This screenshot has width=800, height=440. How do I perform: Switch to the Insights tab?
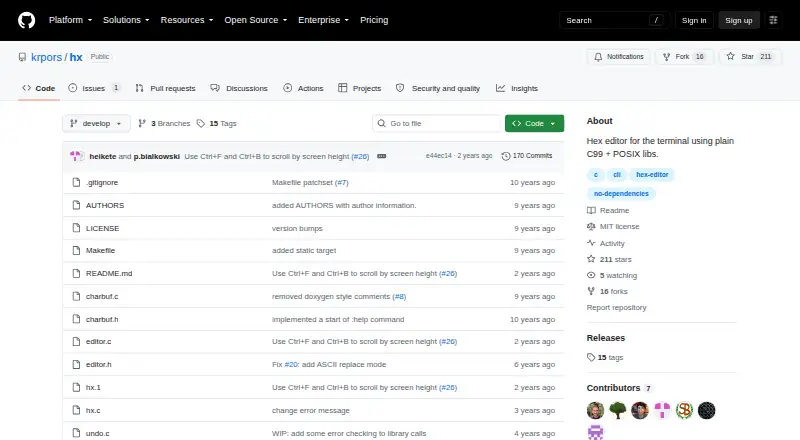pyautogui.click(x=517, y=88)
